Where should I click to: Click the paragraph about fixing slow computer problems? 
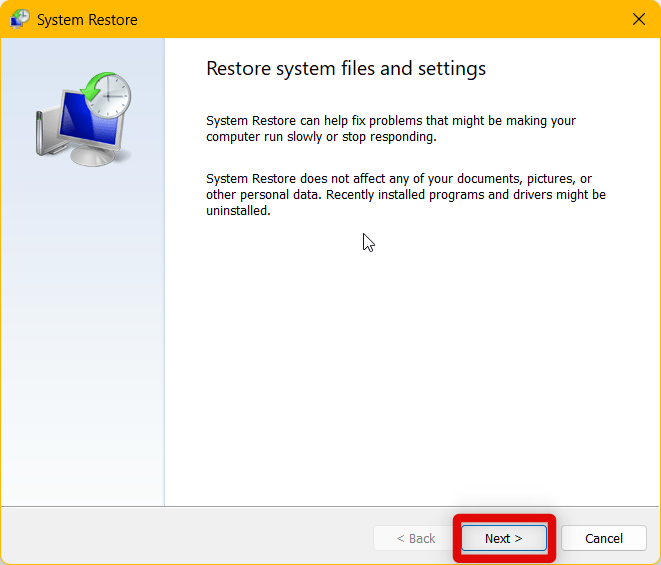390,128
